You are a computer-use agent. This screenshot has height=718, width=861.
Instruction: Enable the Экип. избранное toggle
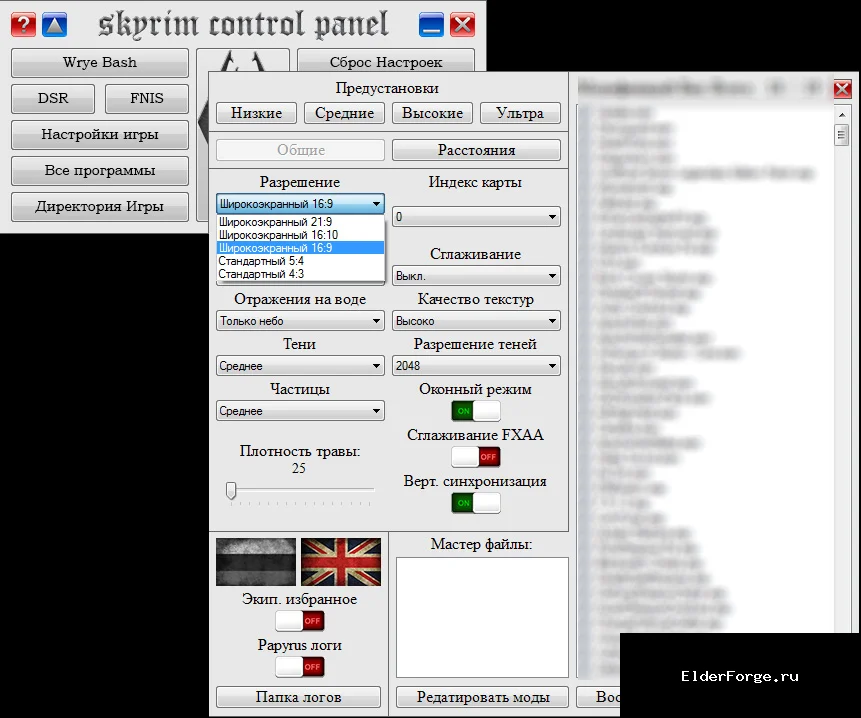(300, 621)
